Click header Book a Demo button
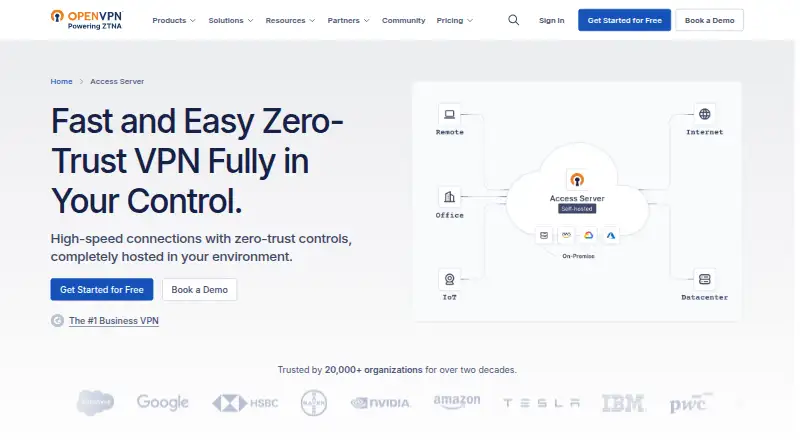This screenshot has width=800, height=440. click(x=709, y=20)
